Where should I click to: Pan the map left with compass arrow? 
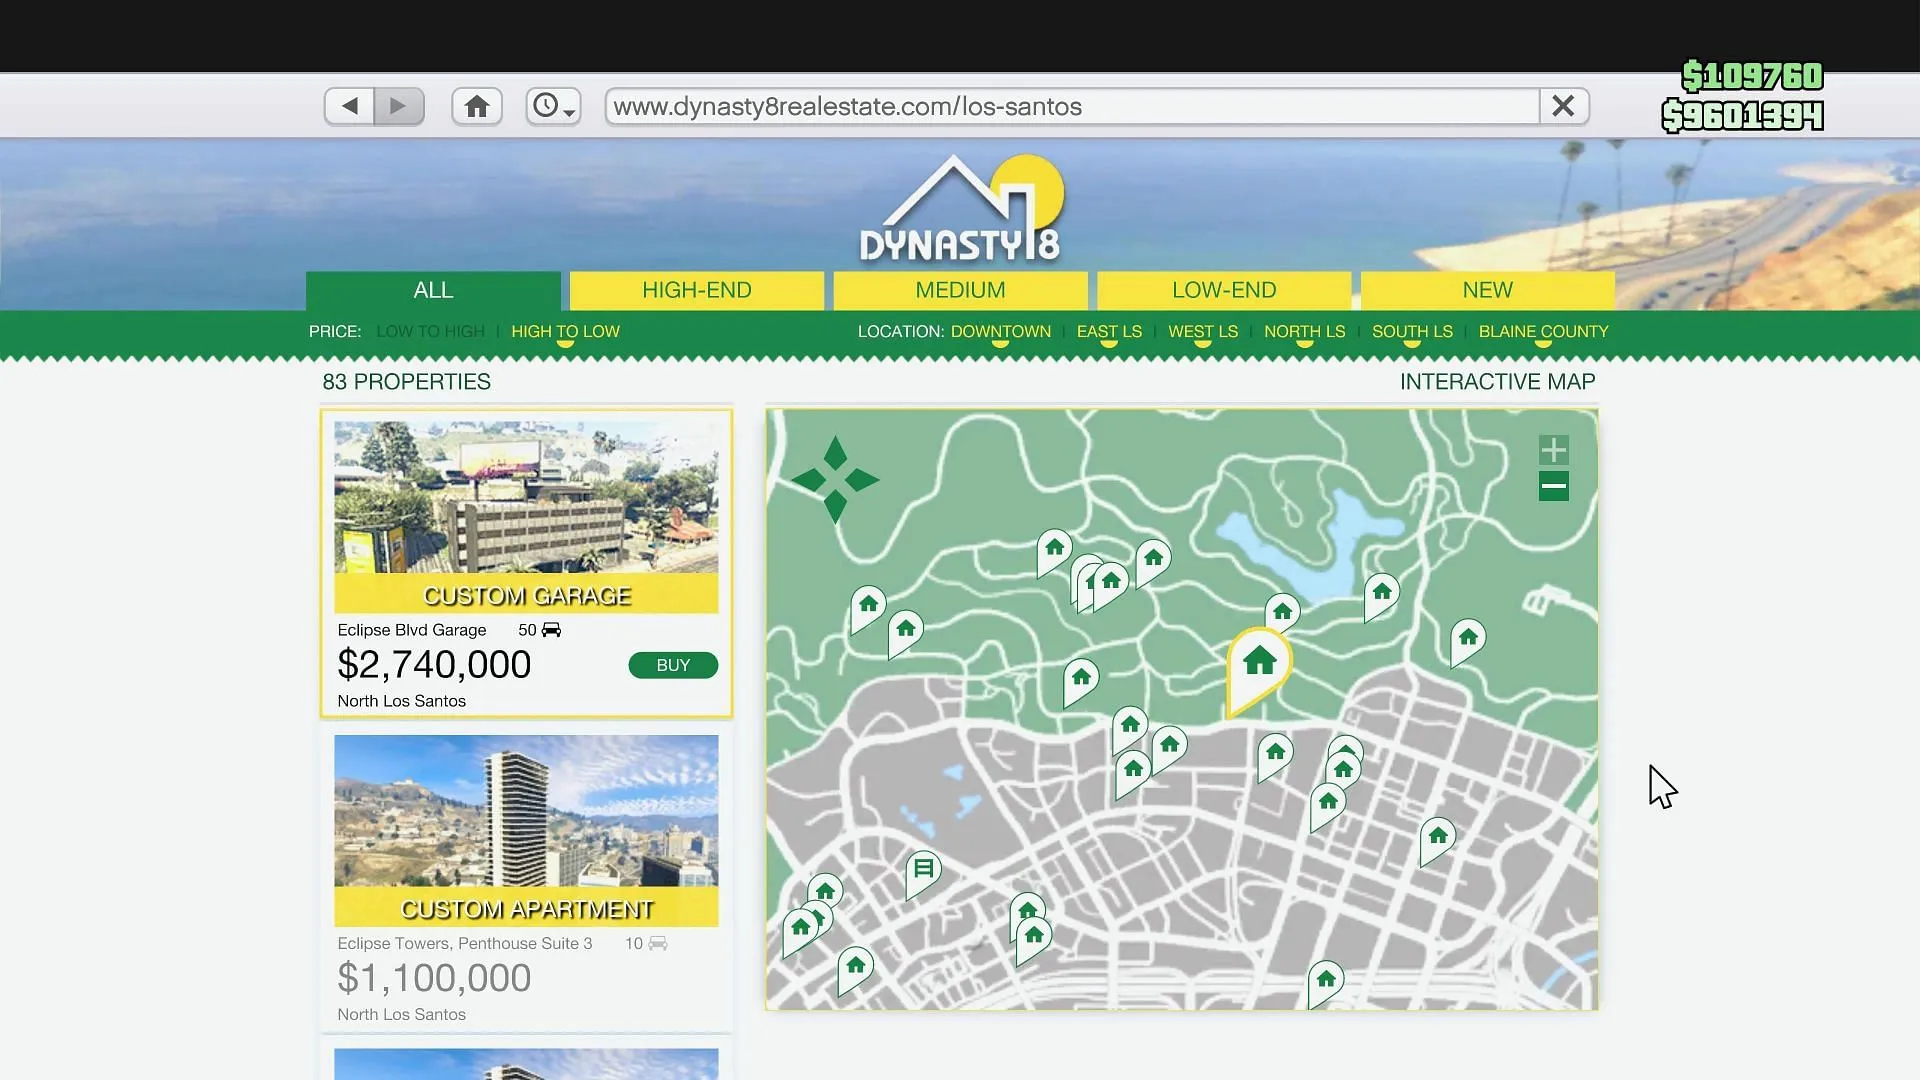[x=808, y=480]
